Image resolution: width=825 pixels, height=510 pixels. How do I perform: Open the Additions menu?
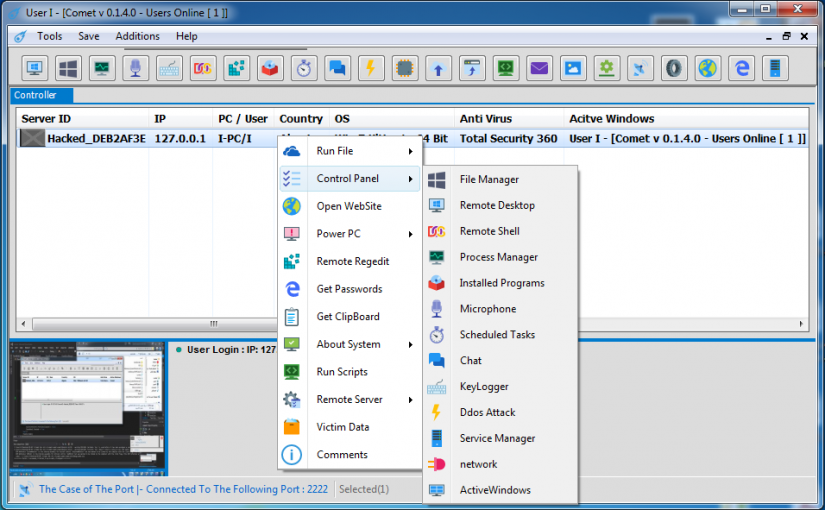point(137,36)
